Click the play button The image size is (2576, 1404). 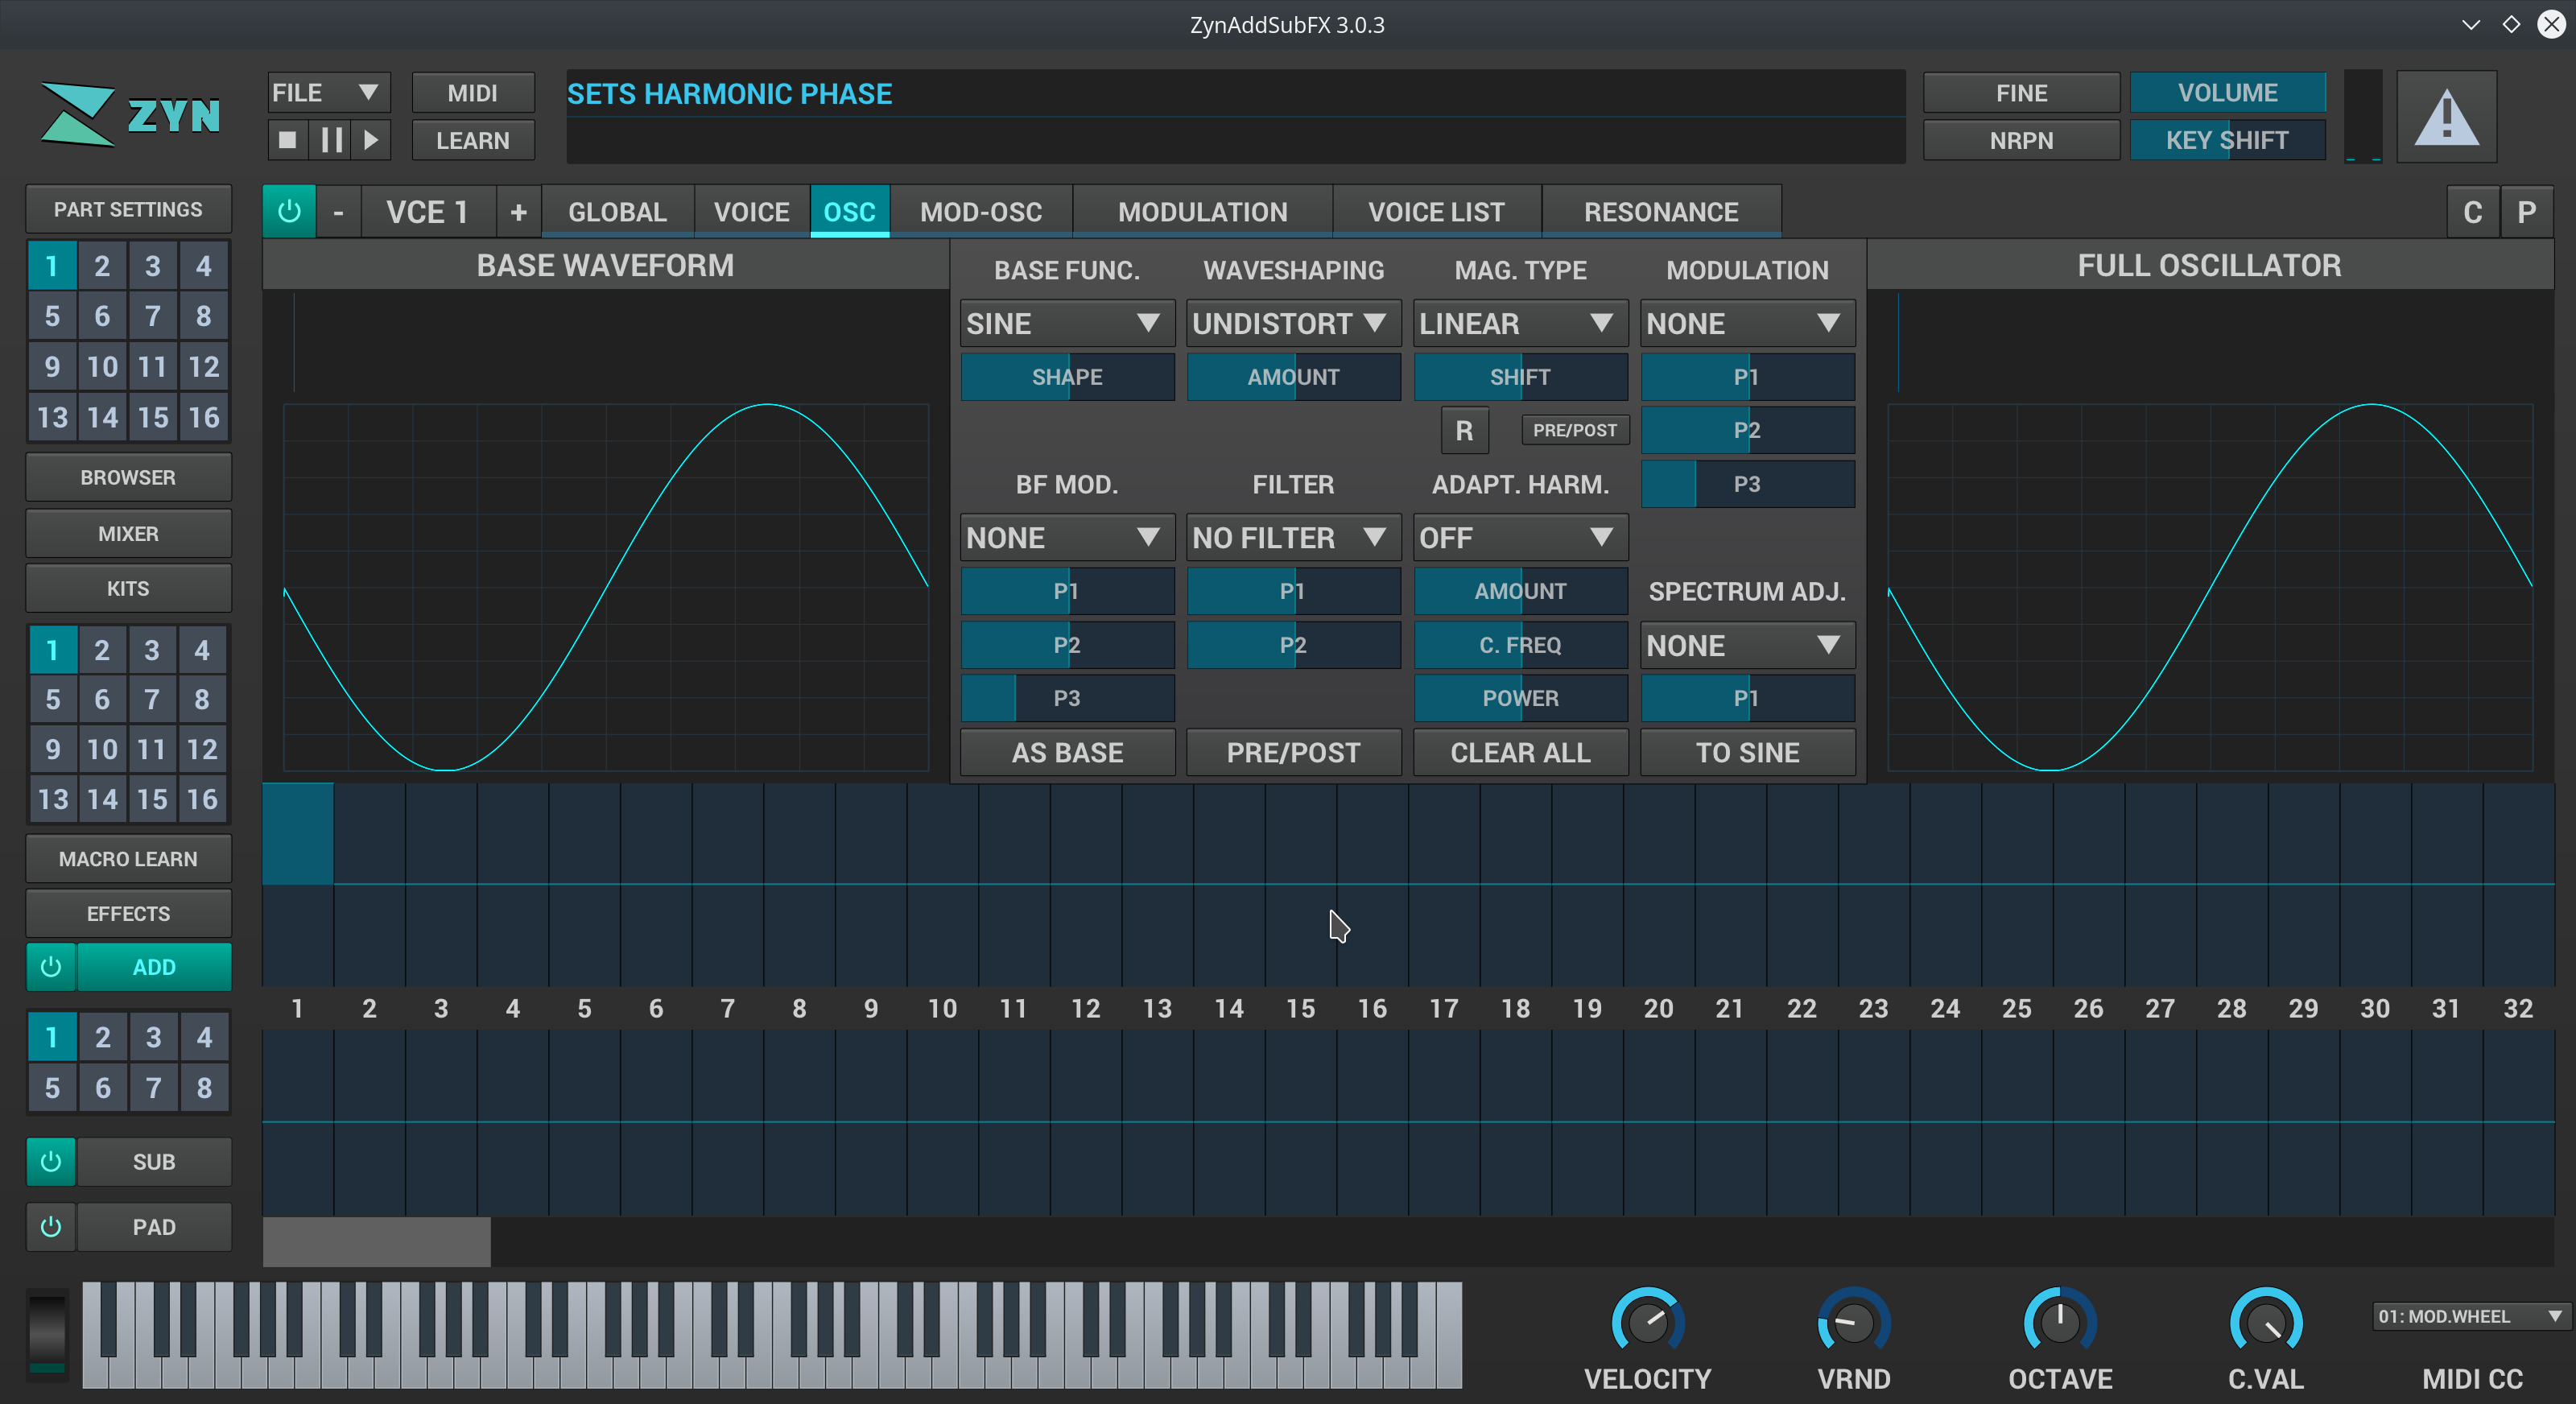[371, 140]
